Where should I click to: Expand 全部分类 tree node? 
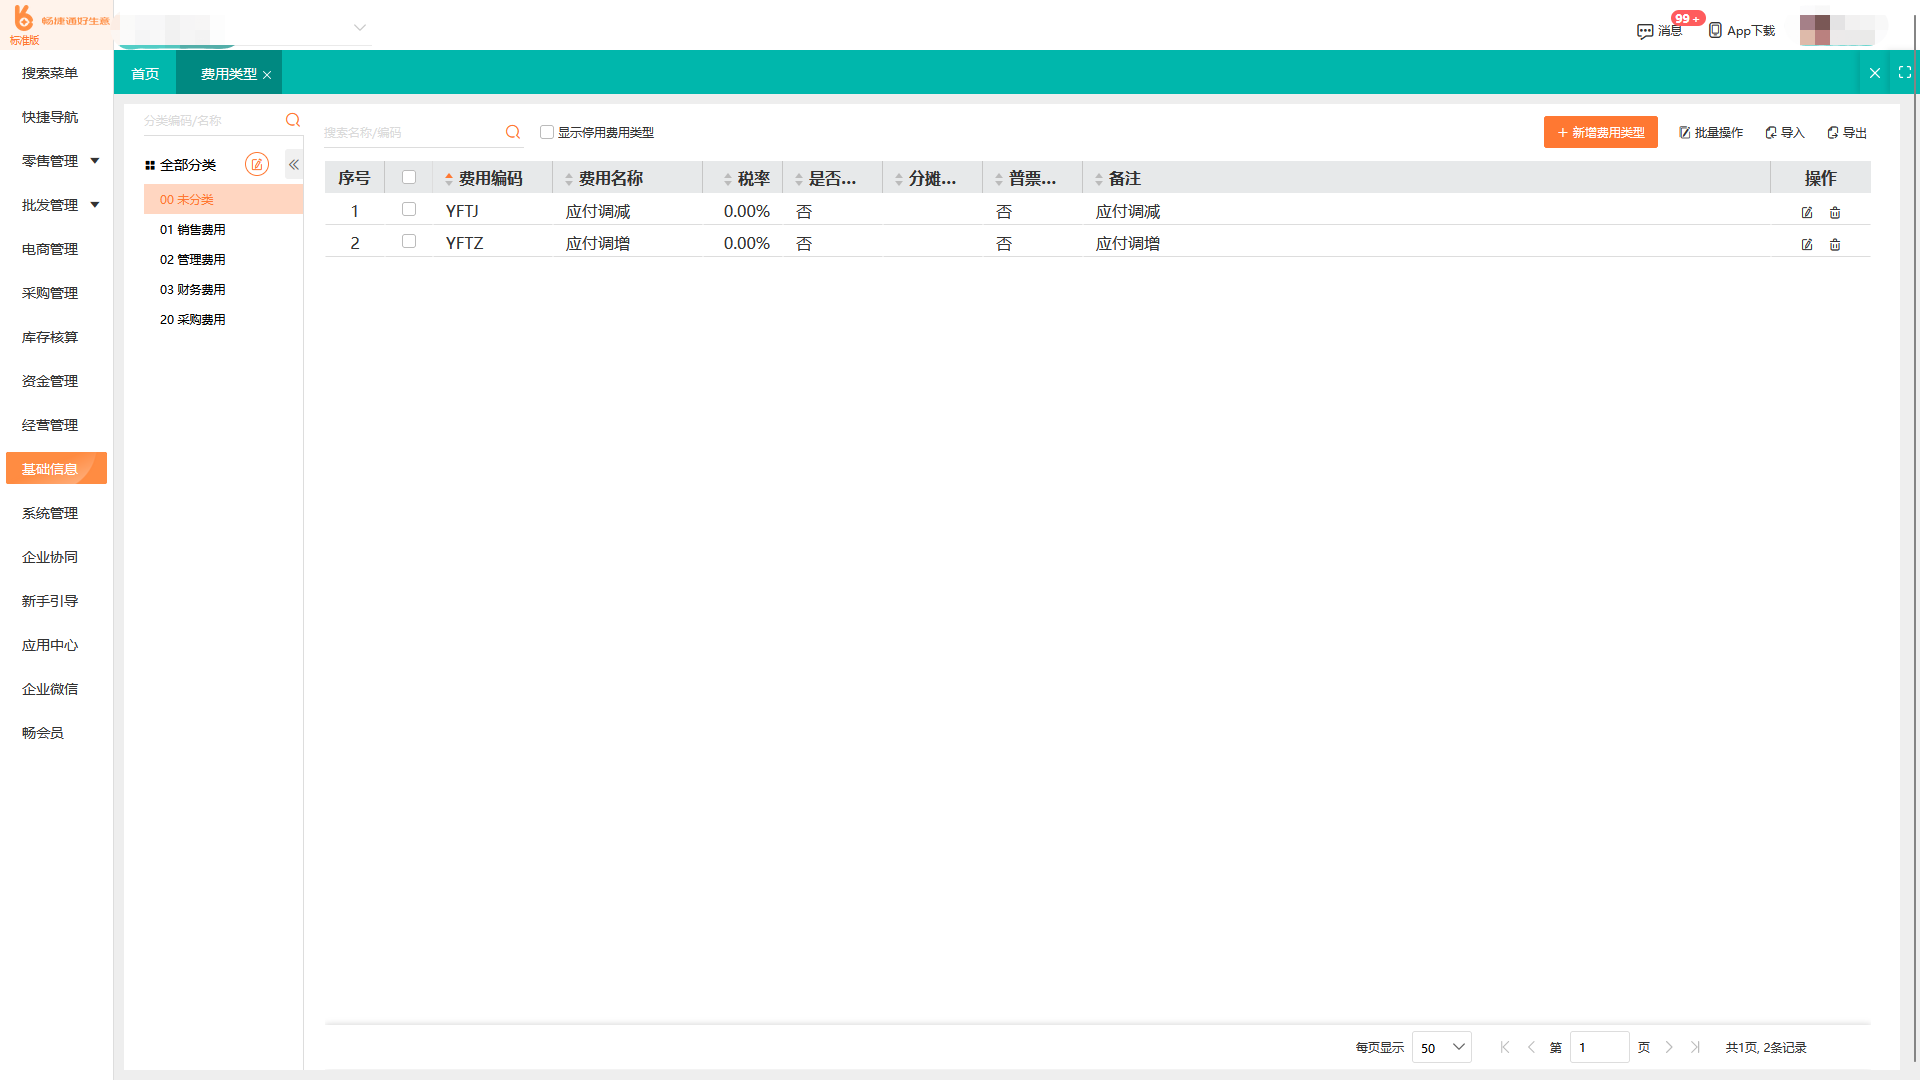coord(149,165)
